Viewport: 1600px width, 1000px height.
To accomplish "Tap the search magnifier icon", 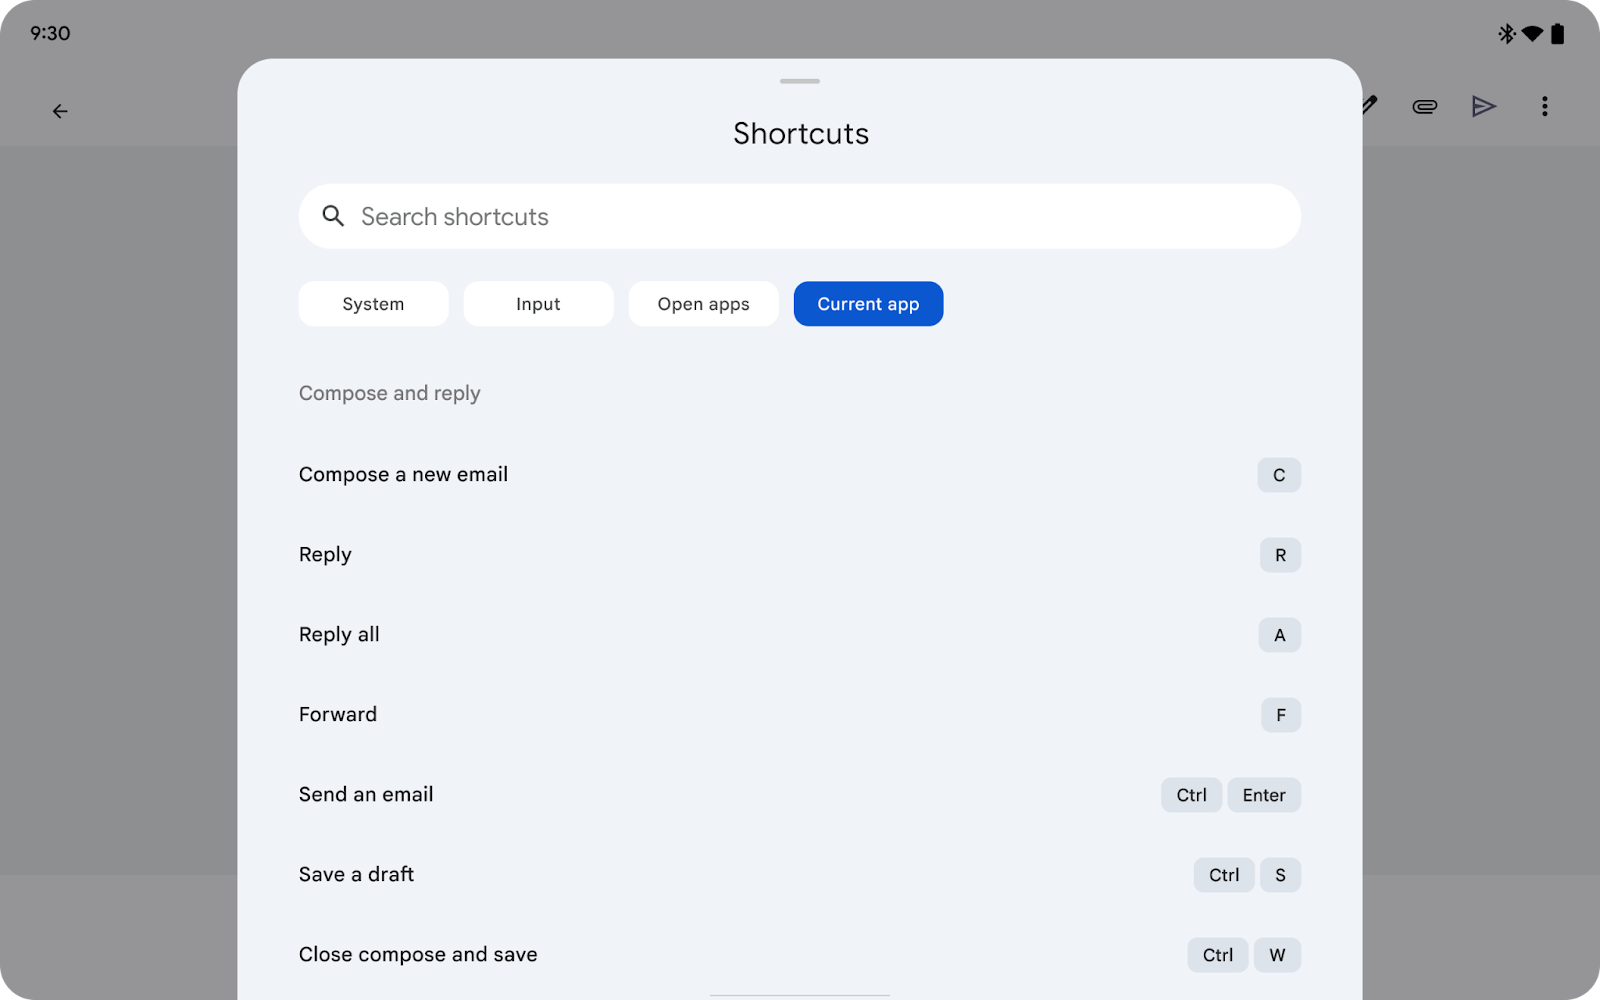I will 333,216.
